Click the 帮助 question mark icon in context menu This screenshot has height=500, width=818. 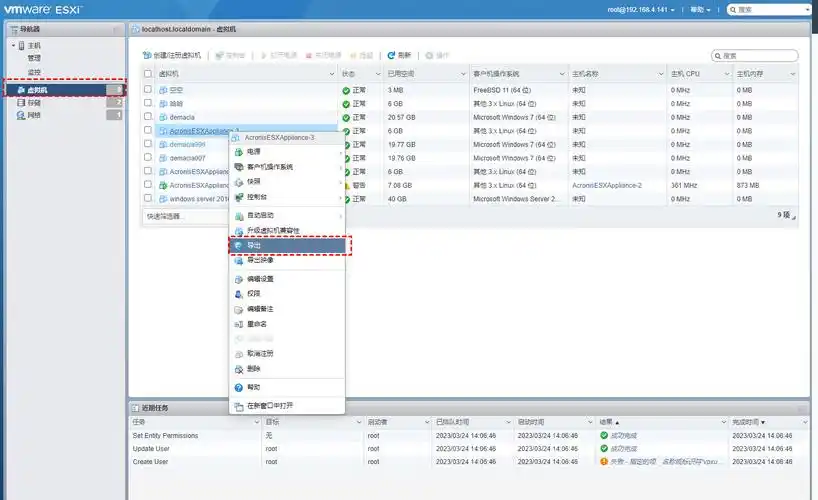coord(238,387)
